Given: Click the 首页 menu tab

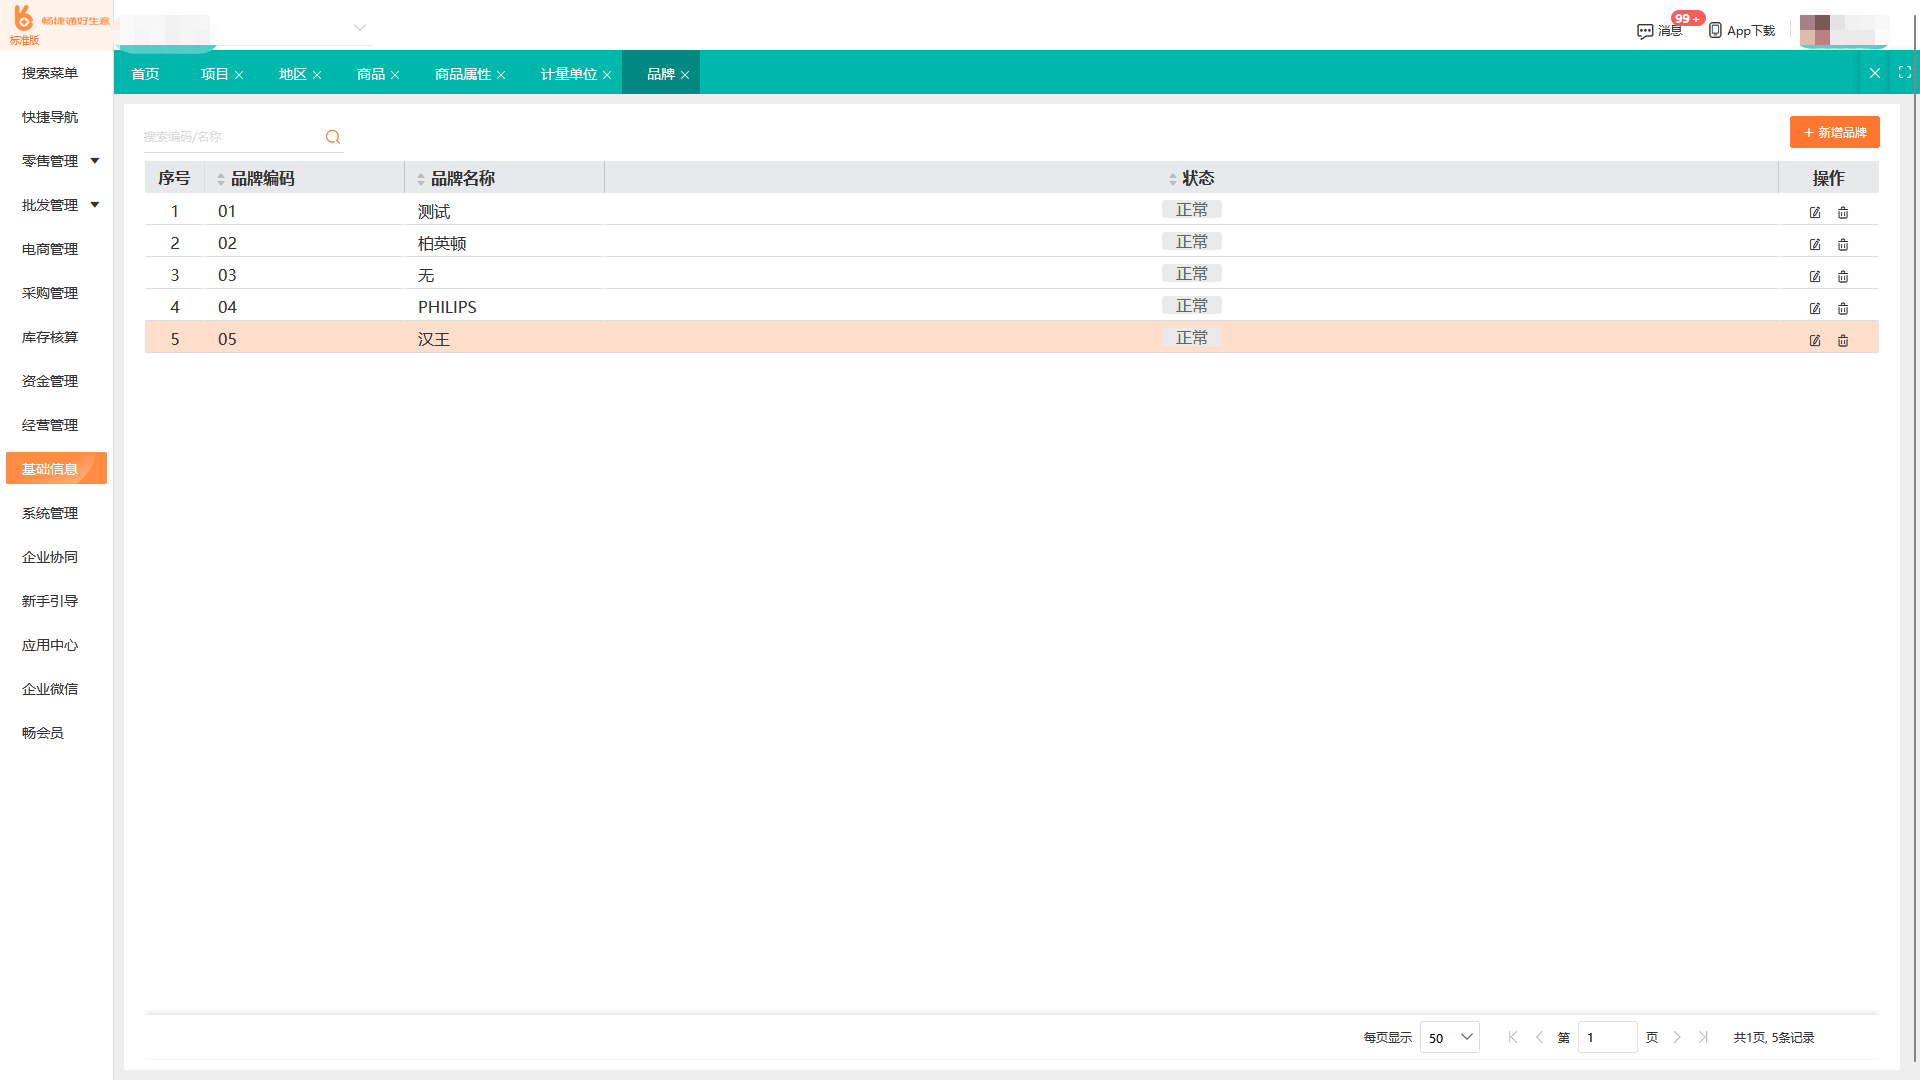Looking at the screenshot, I should pyautogui.click(x=146, y=73).
